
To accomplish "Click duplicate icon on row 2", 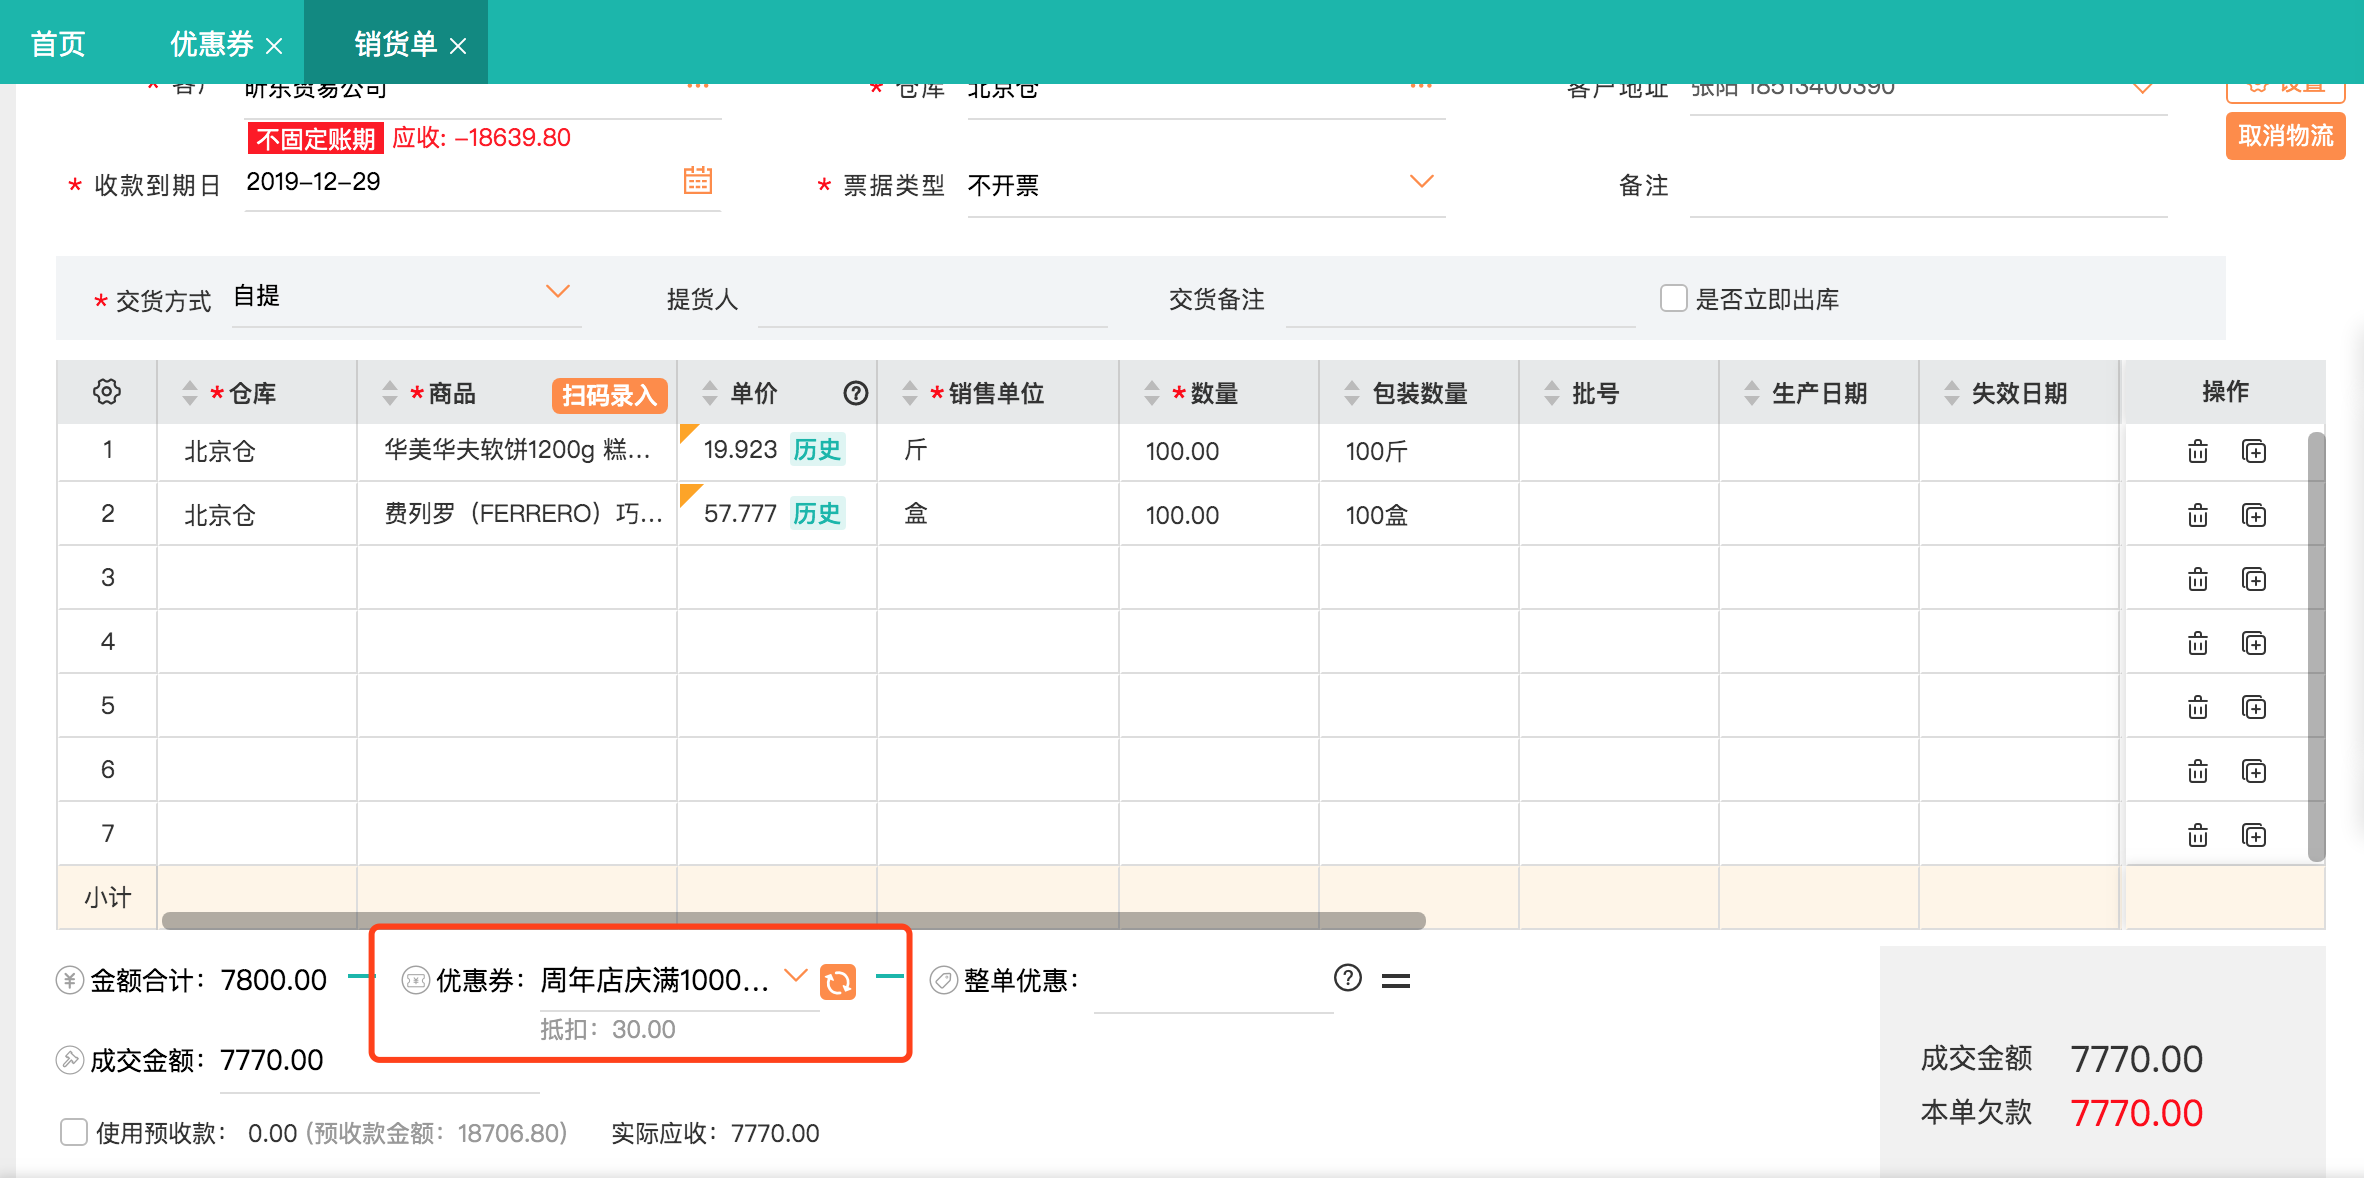I will coord(2254,516).
